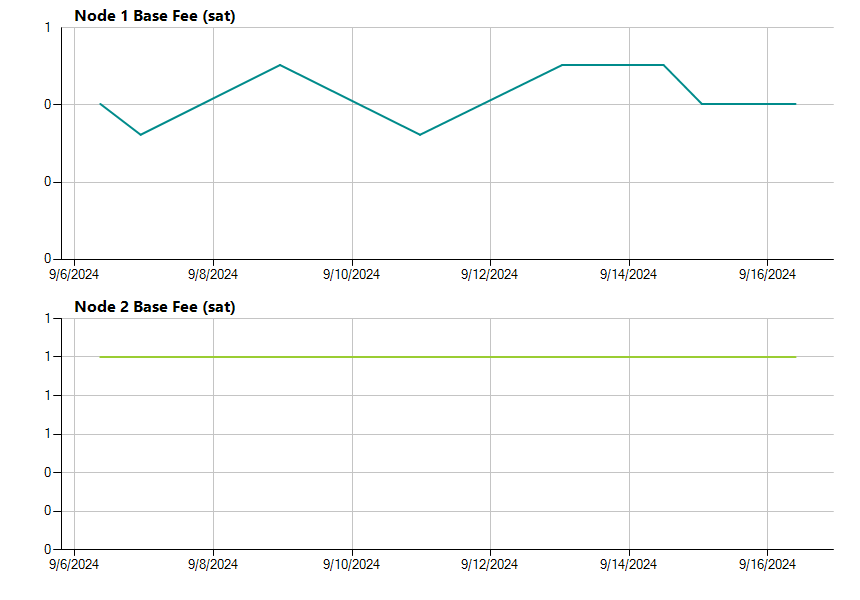Viewport: 860px width, 600px height.
Task: Select the 9/16/2024 label on Node 1 chart
Action: tap(767, 274)
